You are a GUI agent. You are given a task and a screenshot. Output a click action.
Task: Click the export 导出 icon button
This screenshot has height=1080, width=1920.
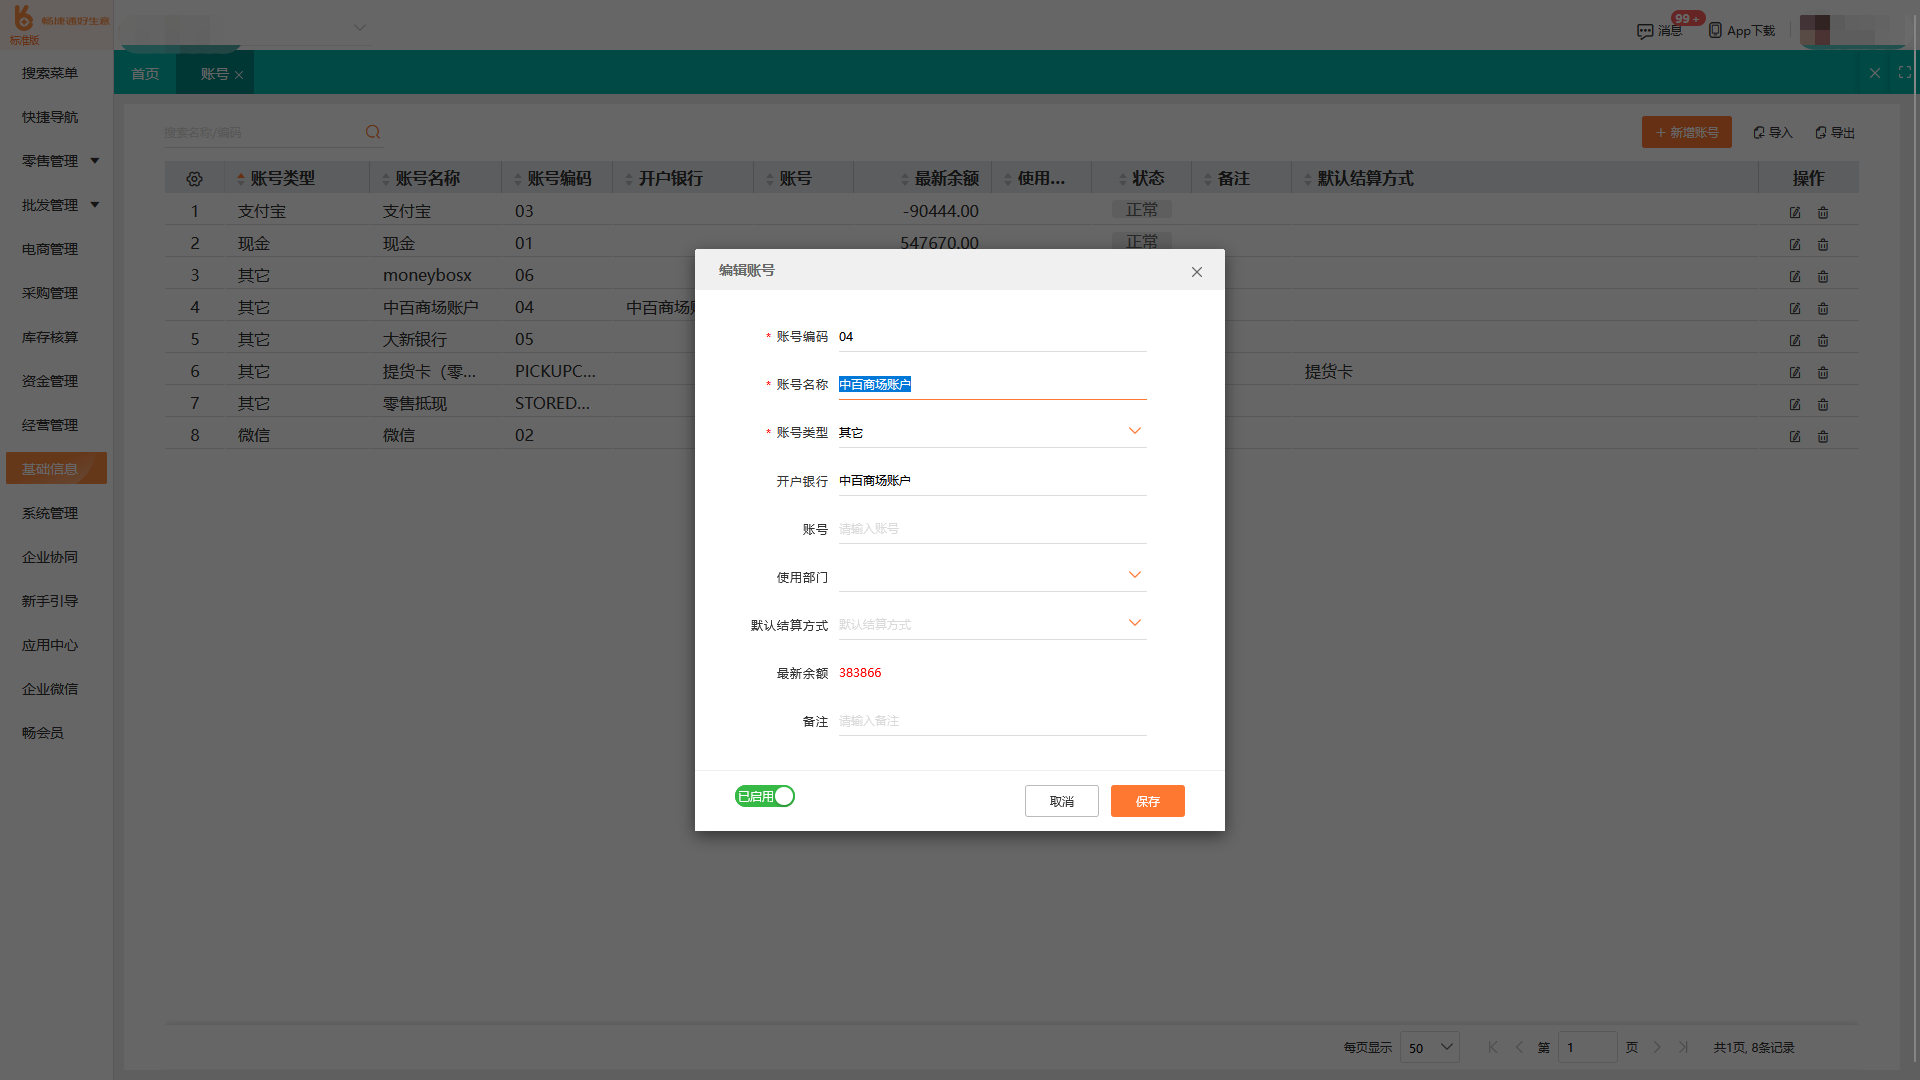1834,132
